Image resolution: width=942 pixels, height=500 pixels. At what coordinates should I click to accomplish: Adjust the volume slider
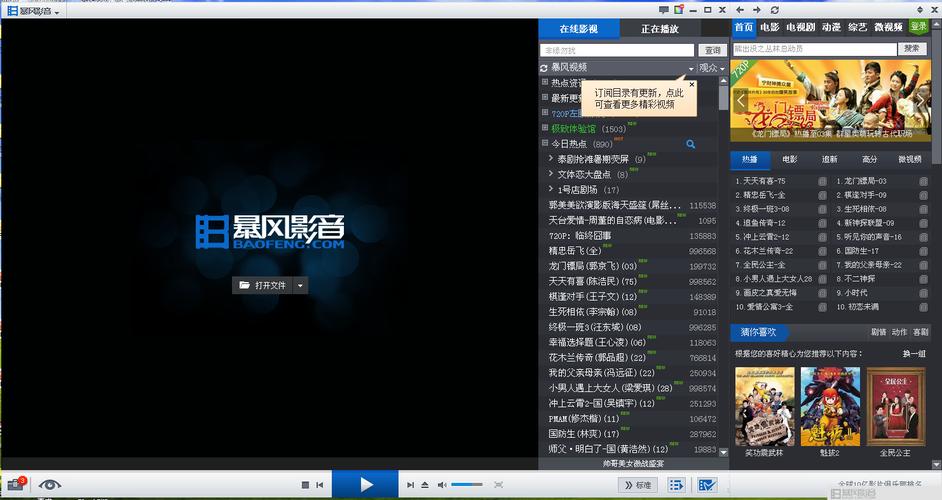[x=467, y=485]
